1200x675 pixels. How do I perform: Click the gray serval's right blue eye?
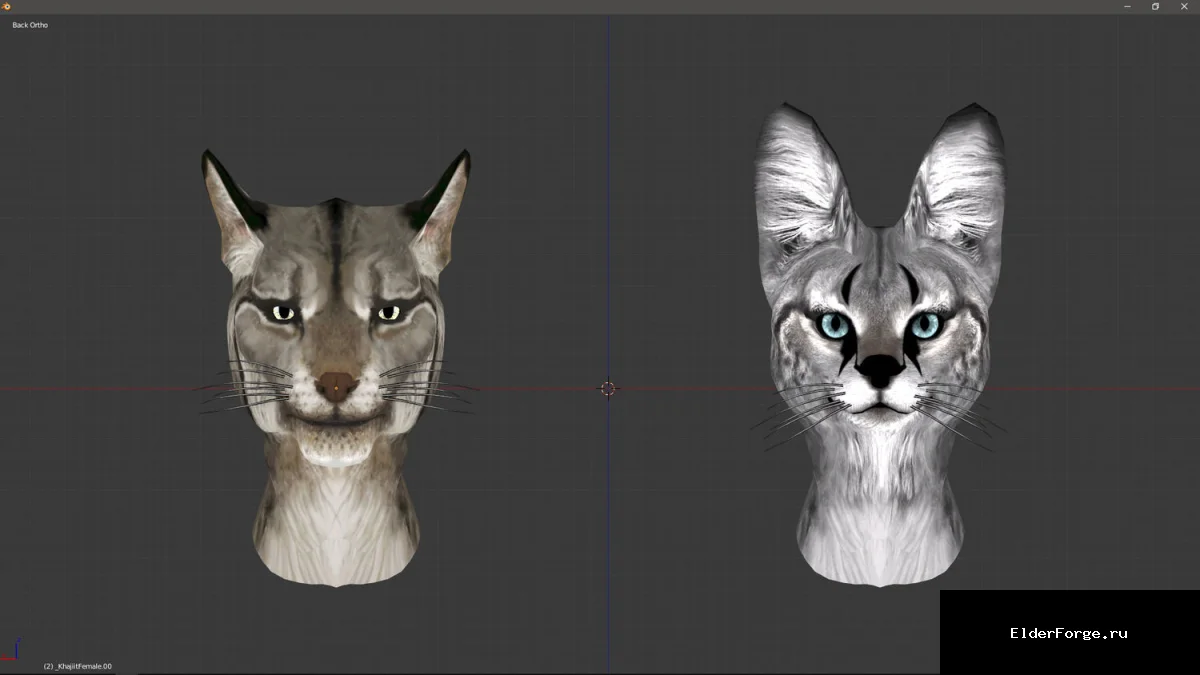coord(925,325)
